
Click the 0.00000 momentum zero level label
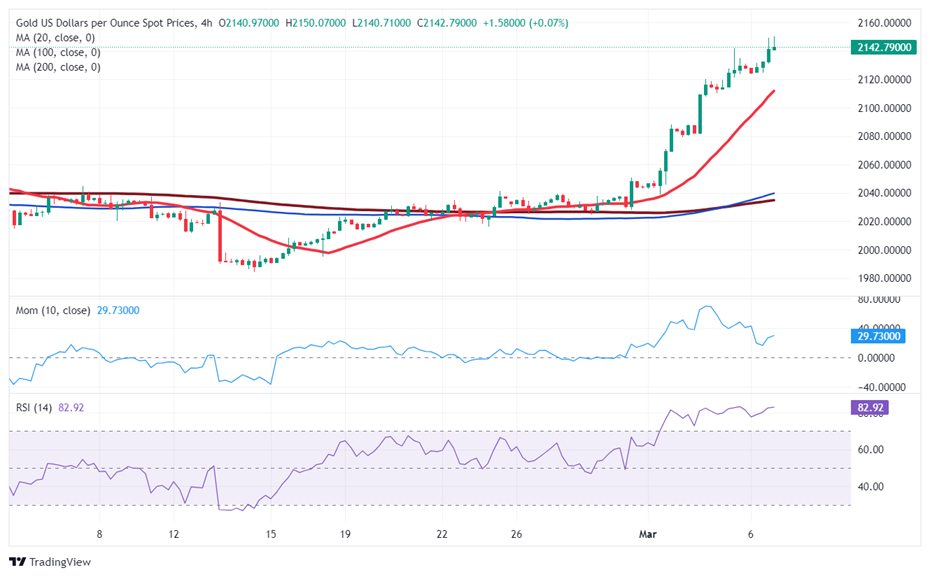click(x=878, y=358)
